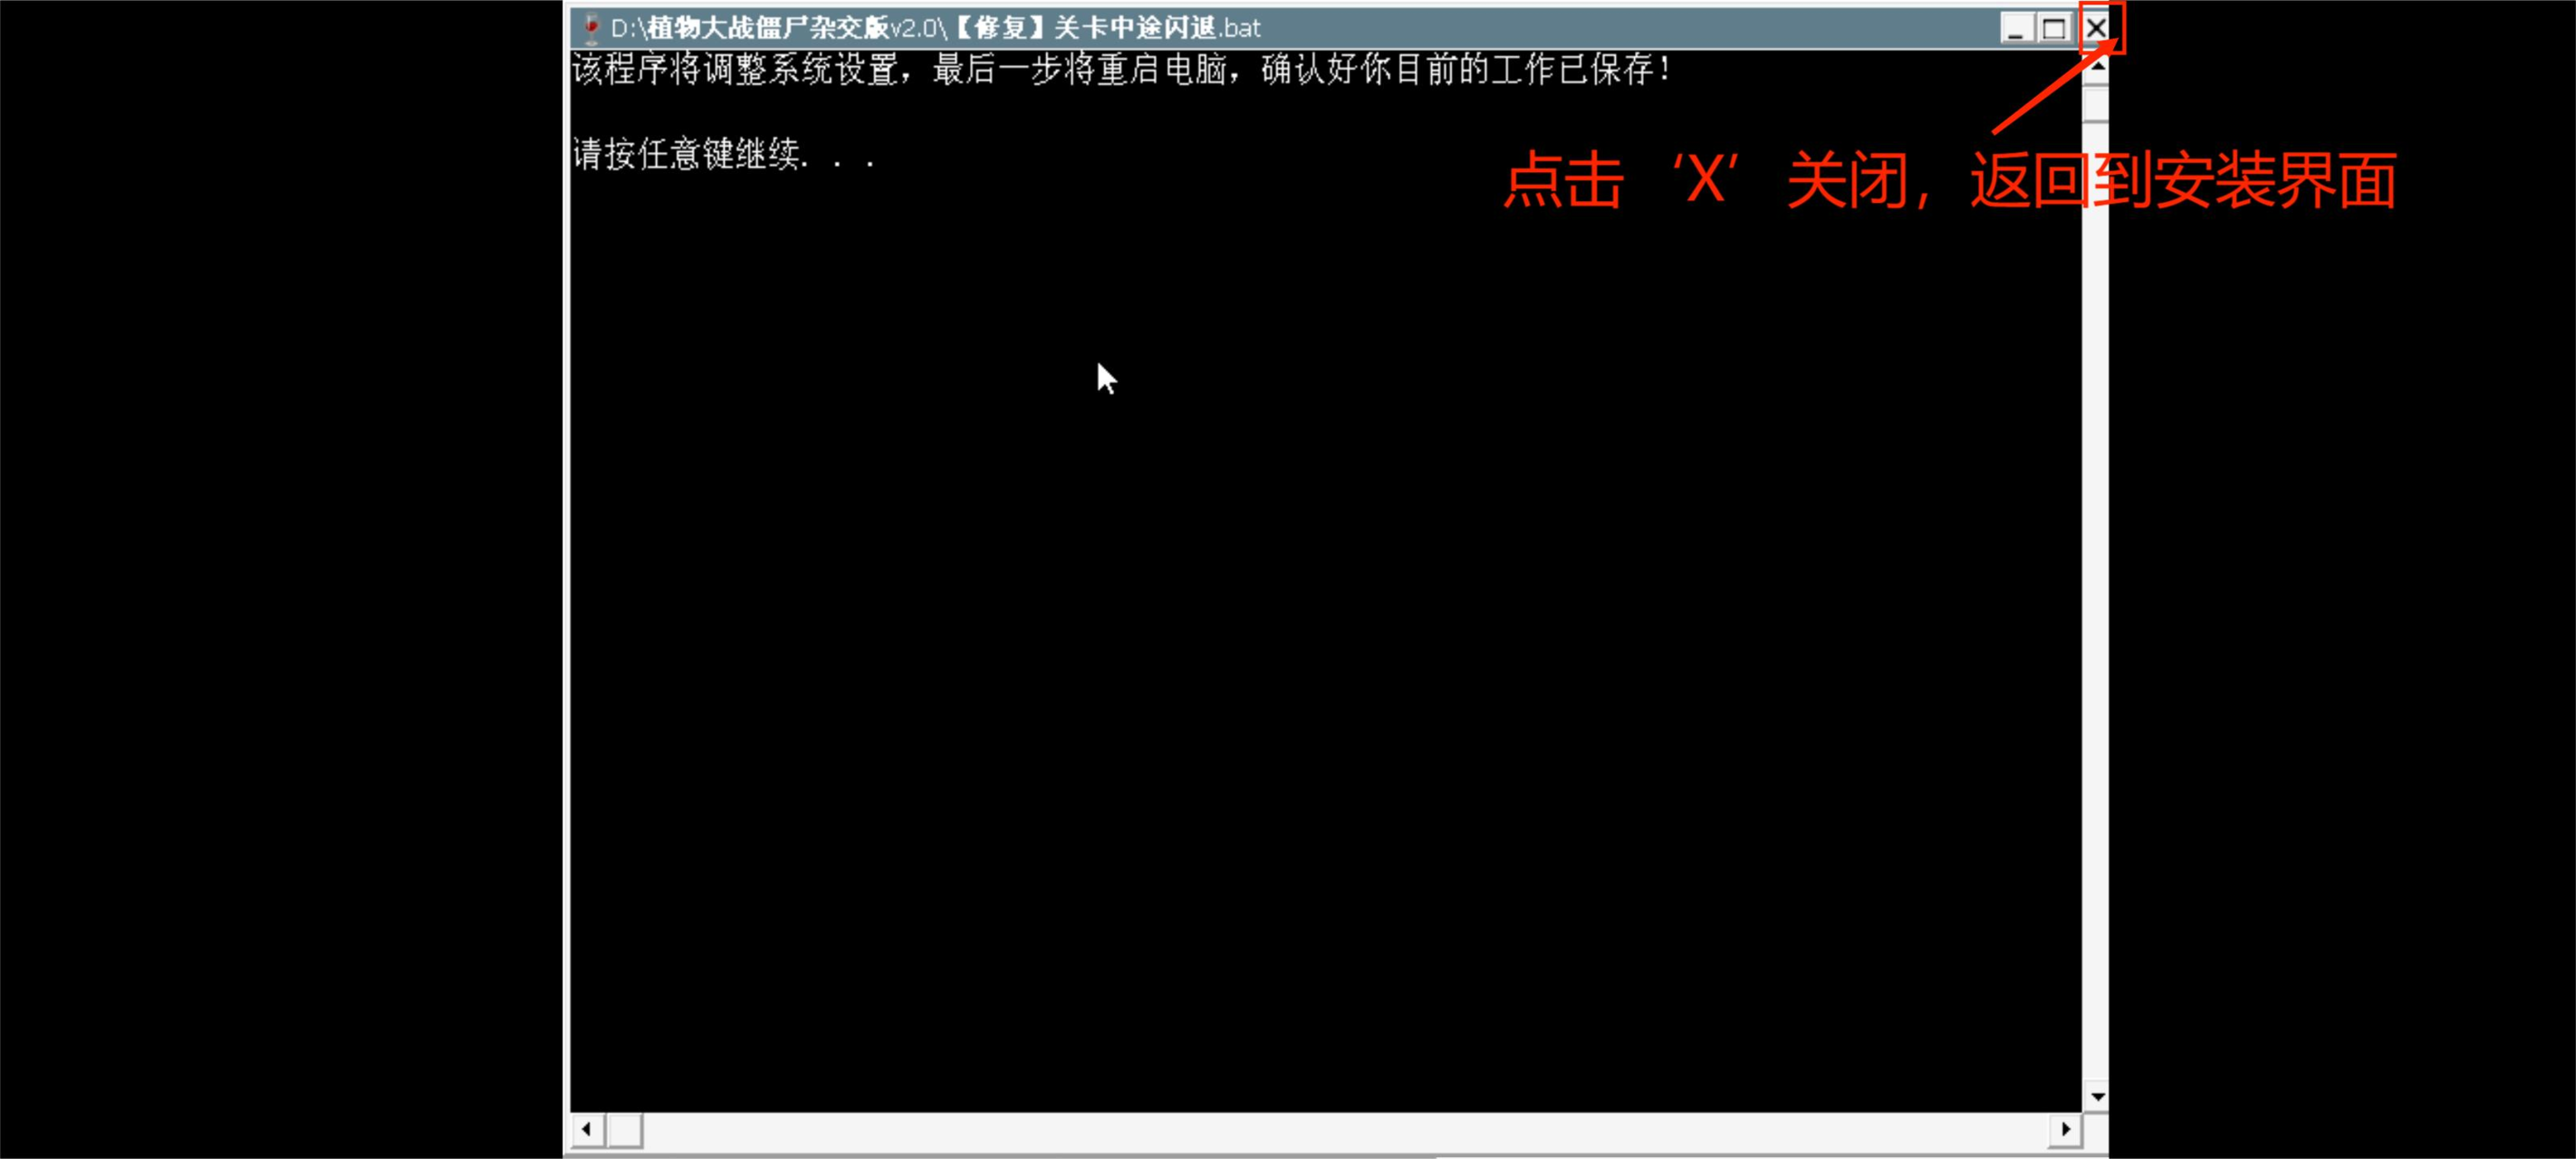
Task: Click the left scroll arrow at bottom
Action: pos(588,1129)
